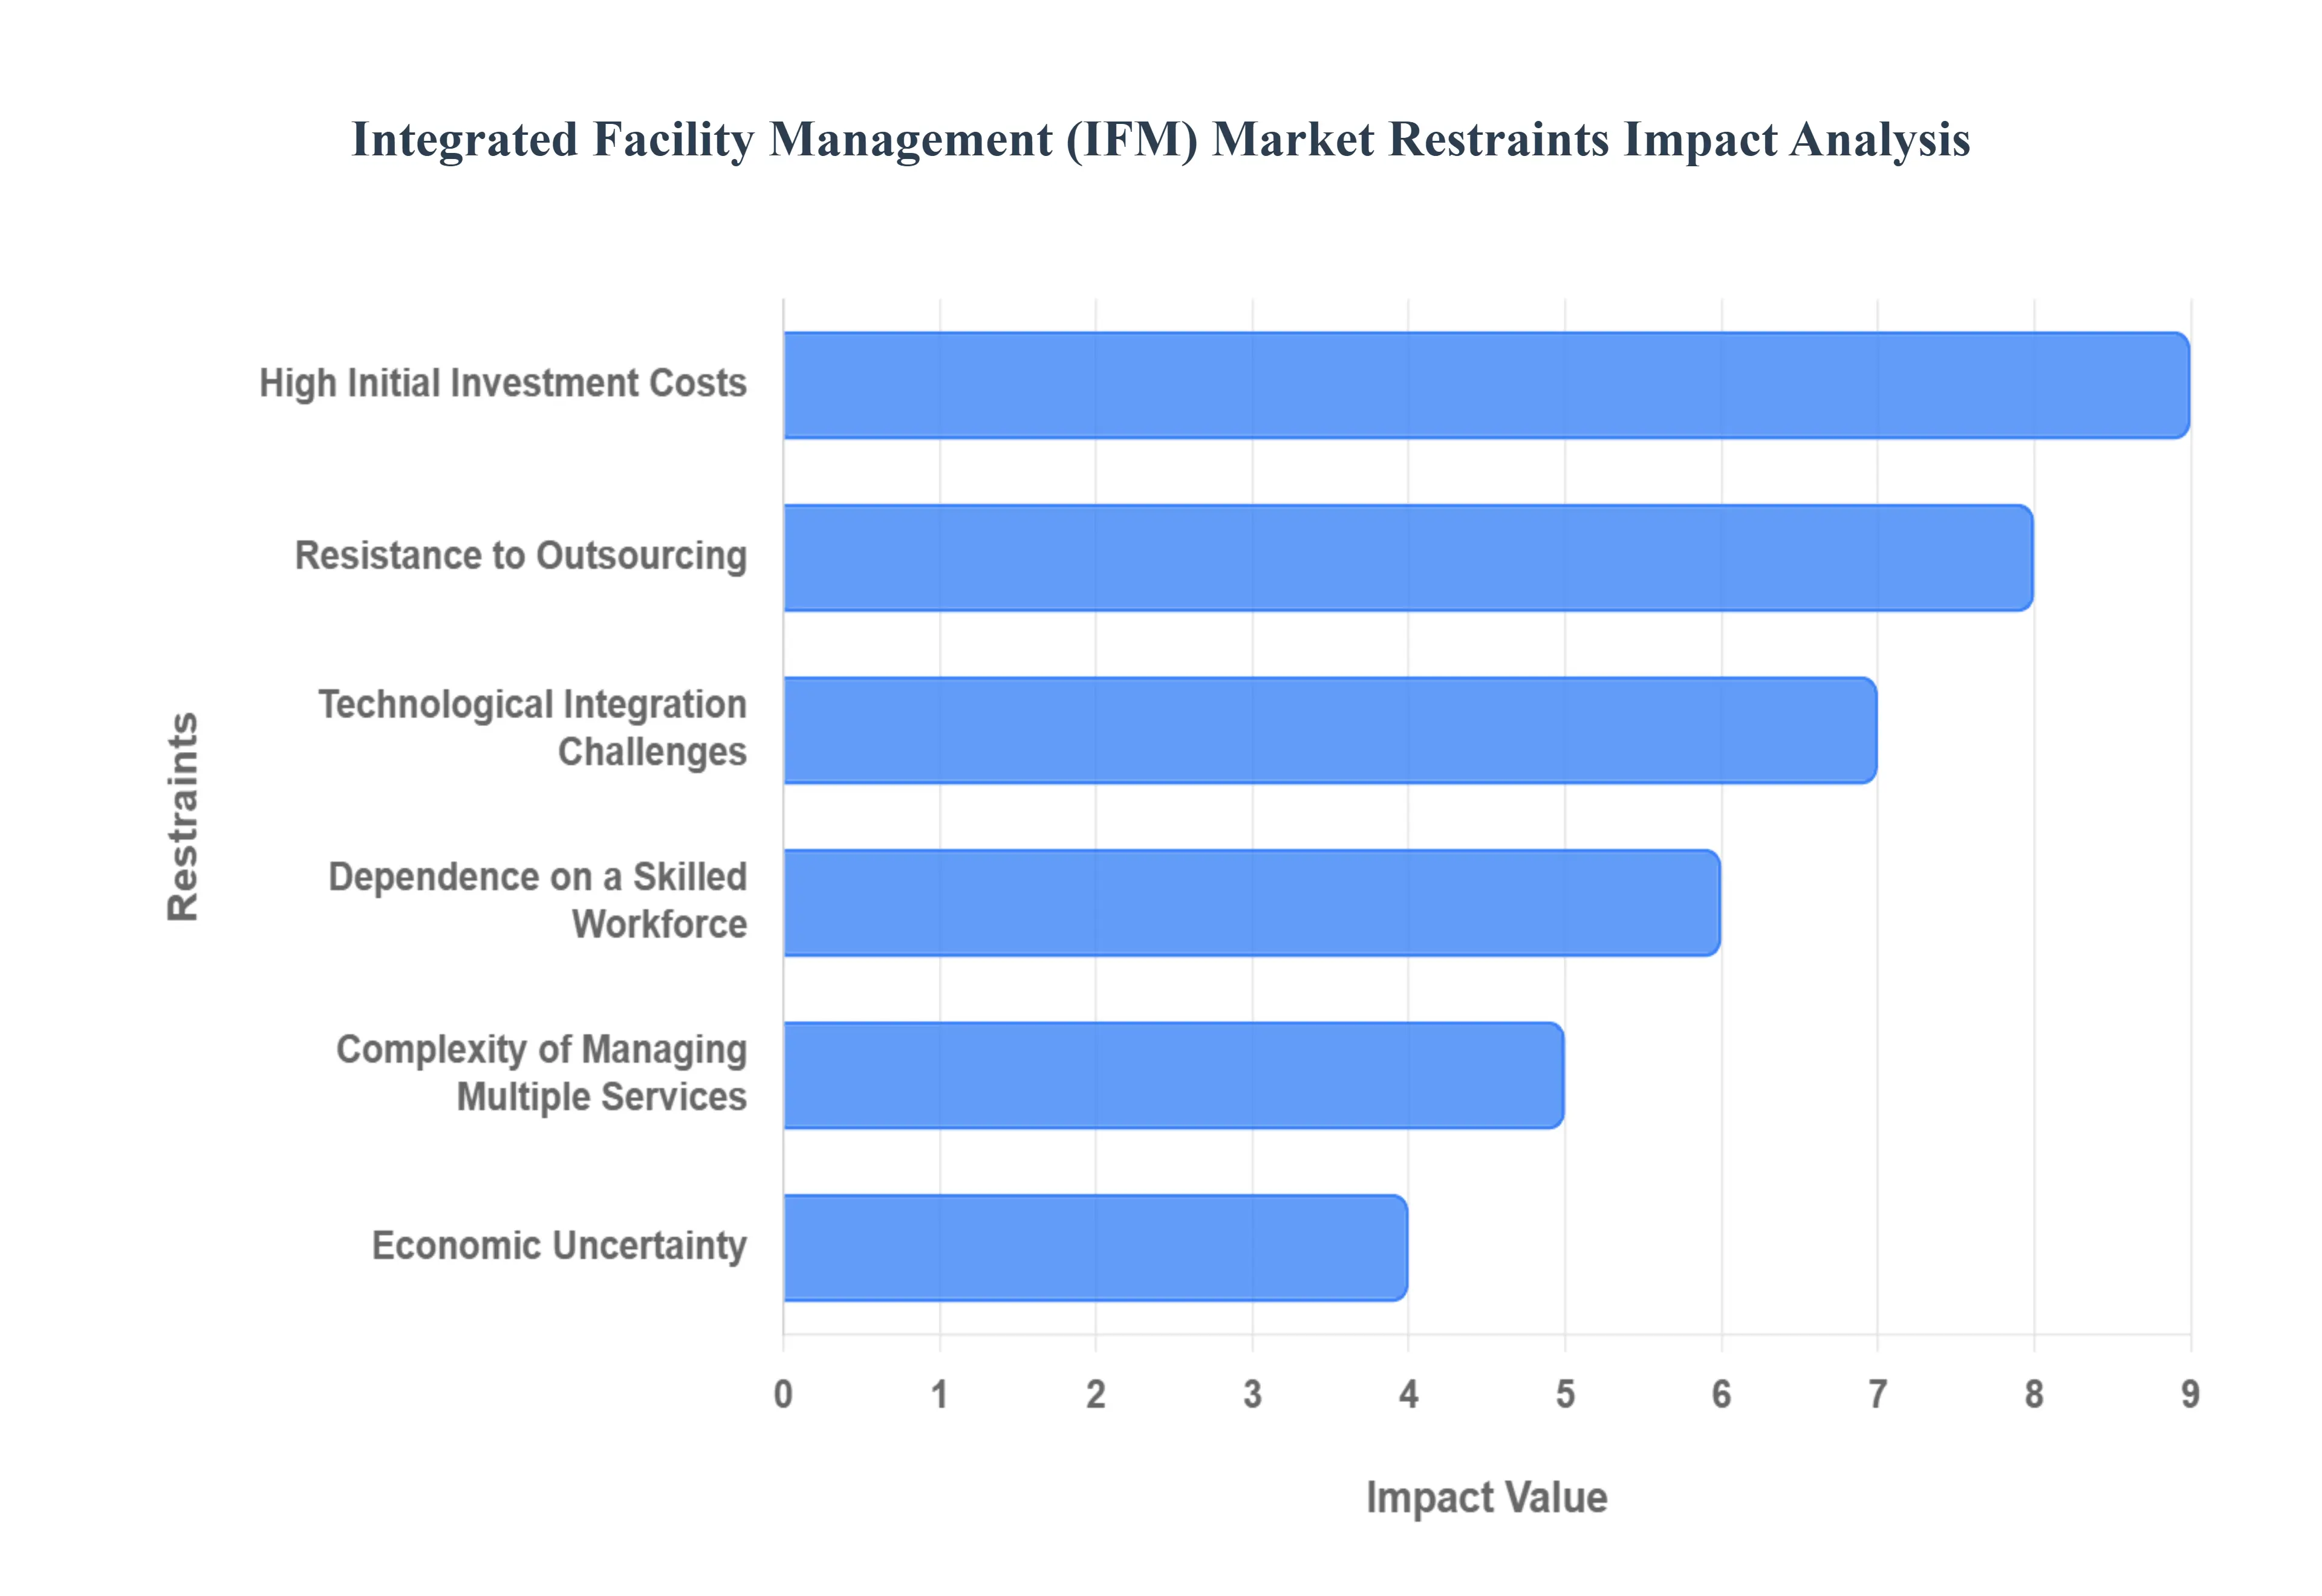Click the Dependence on a Skilled Workforce label

click(x=537, y=900)
